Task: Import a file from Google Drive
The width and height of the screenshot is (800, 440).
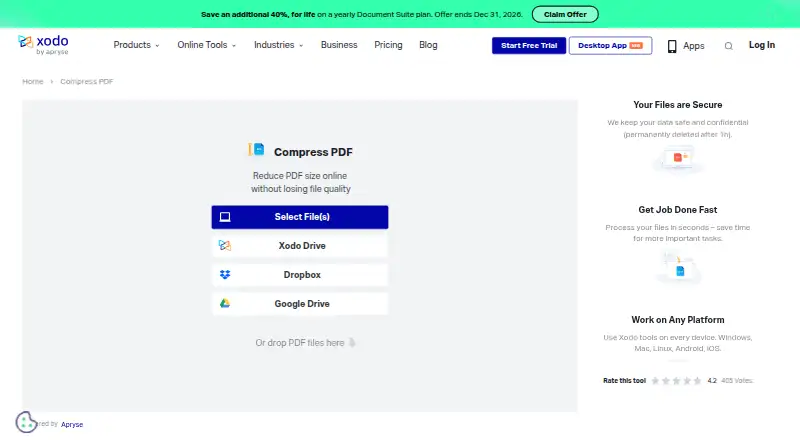Action: (x=300, y=303)
